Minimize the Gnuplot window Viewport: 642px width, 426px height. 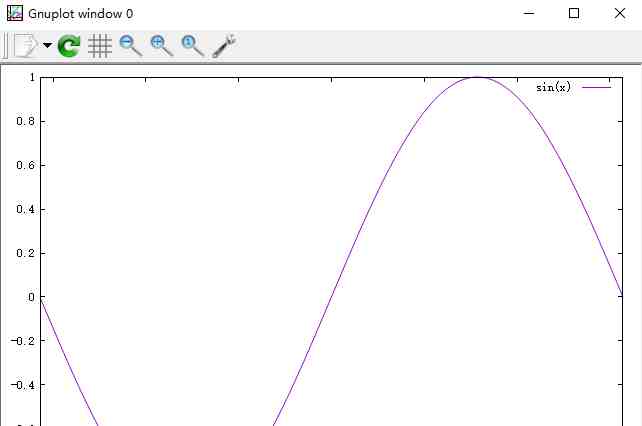click(528, 13)
